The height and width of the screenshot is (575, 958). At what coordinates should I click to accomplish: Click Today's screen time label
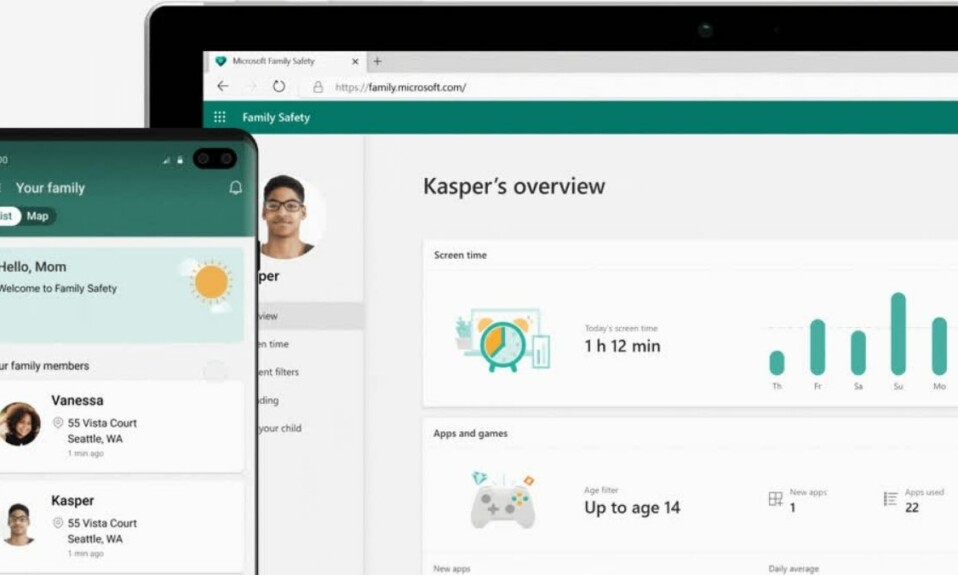[x=621, y=328]
